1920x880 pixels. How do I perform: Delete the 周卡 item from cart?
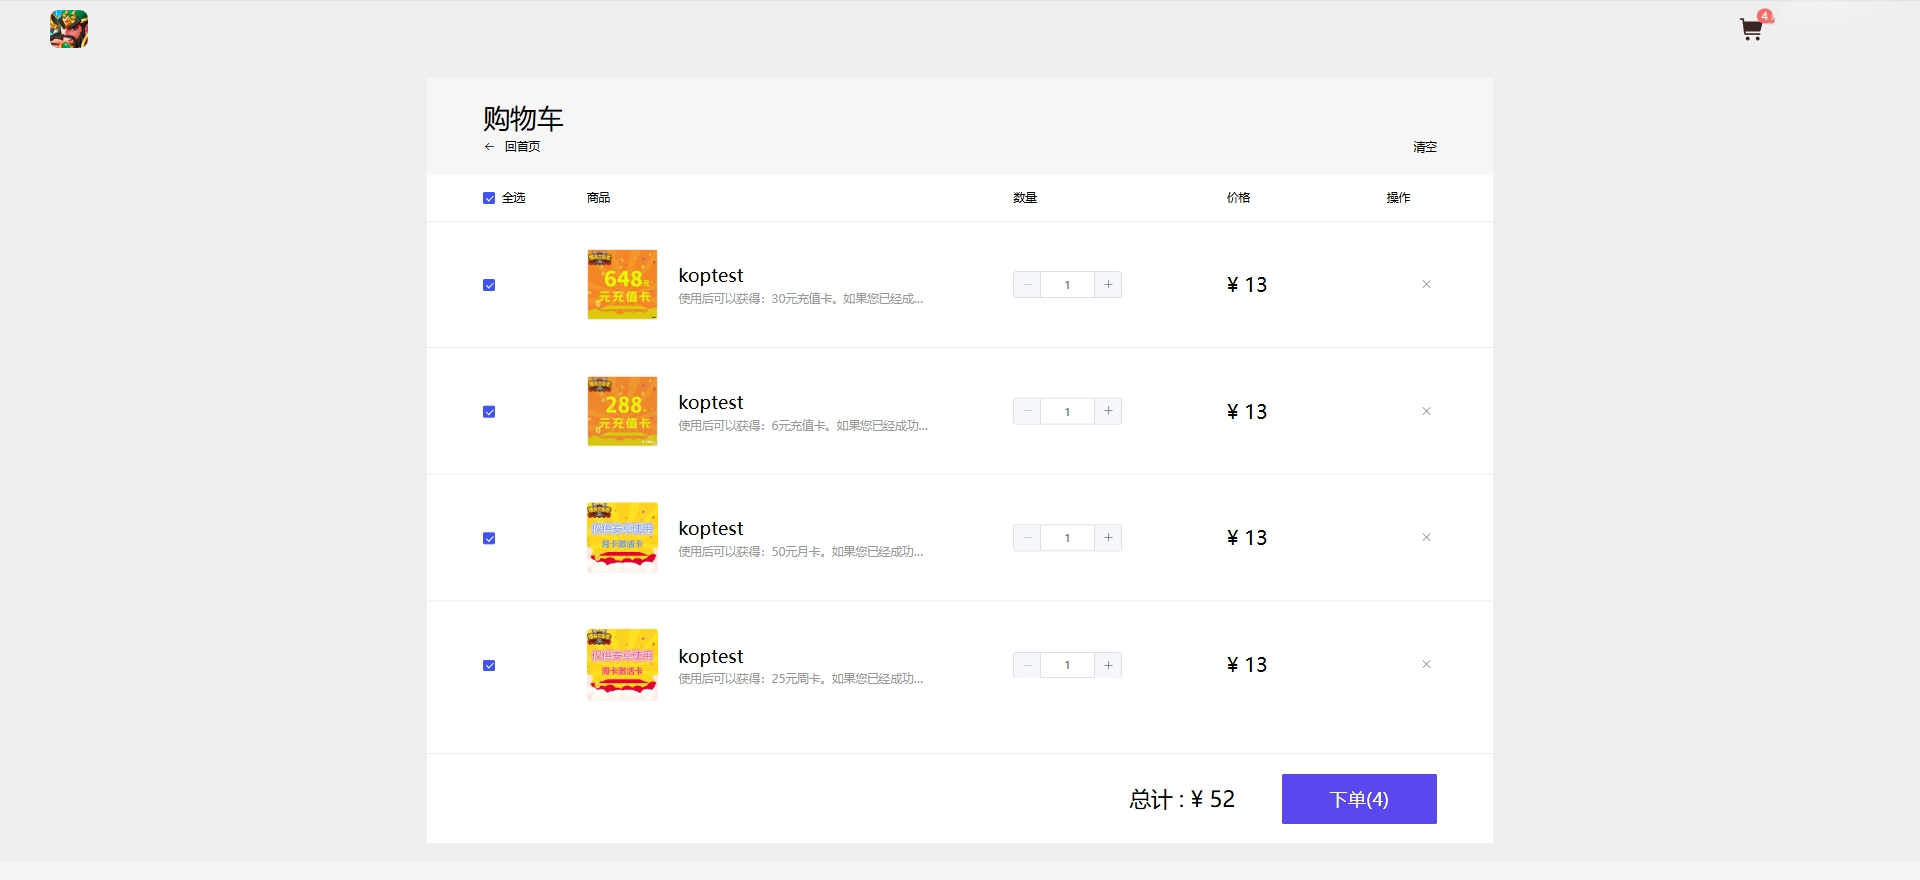pos(1426,665)
